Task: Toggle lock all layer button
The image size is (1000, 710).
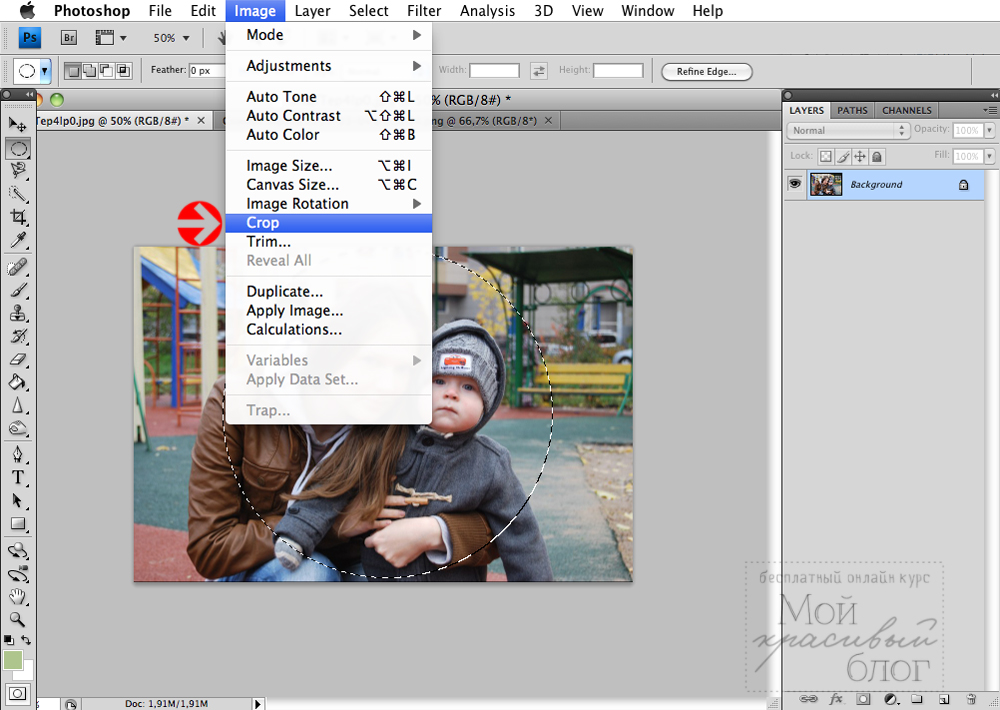Action: [x=877, y=157]
